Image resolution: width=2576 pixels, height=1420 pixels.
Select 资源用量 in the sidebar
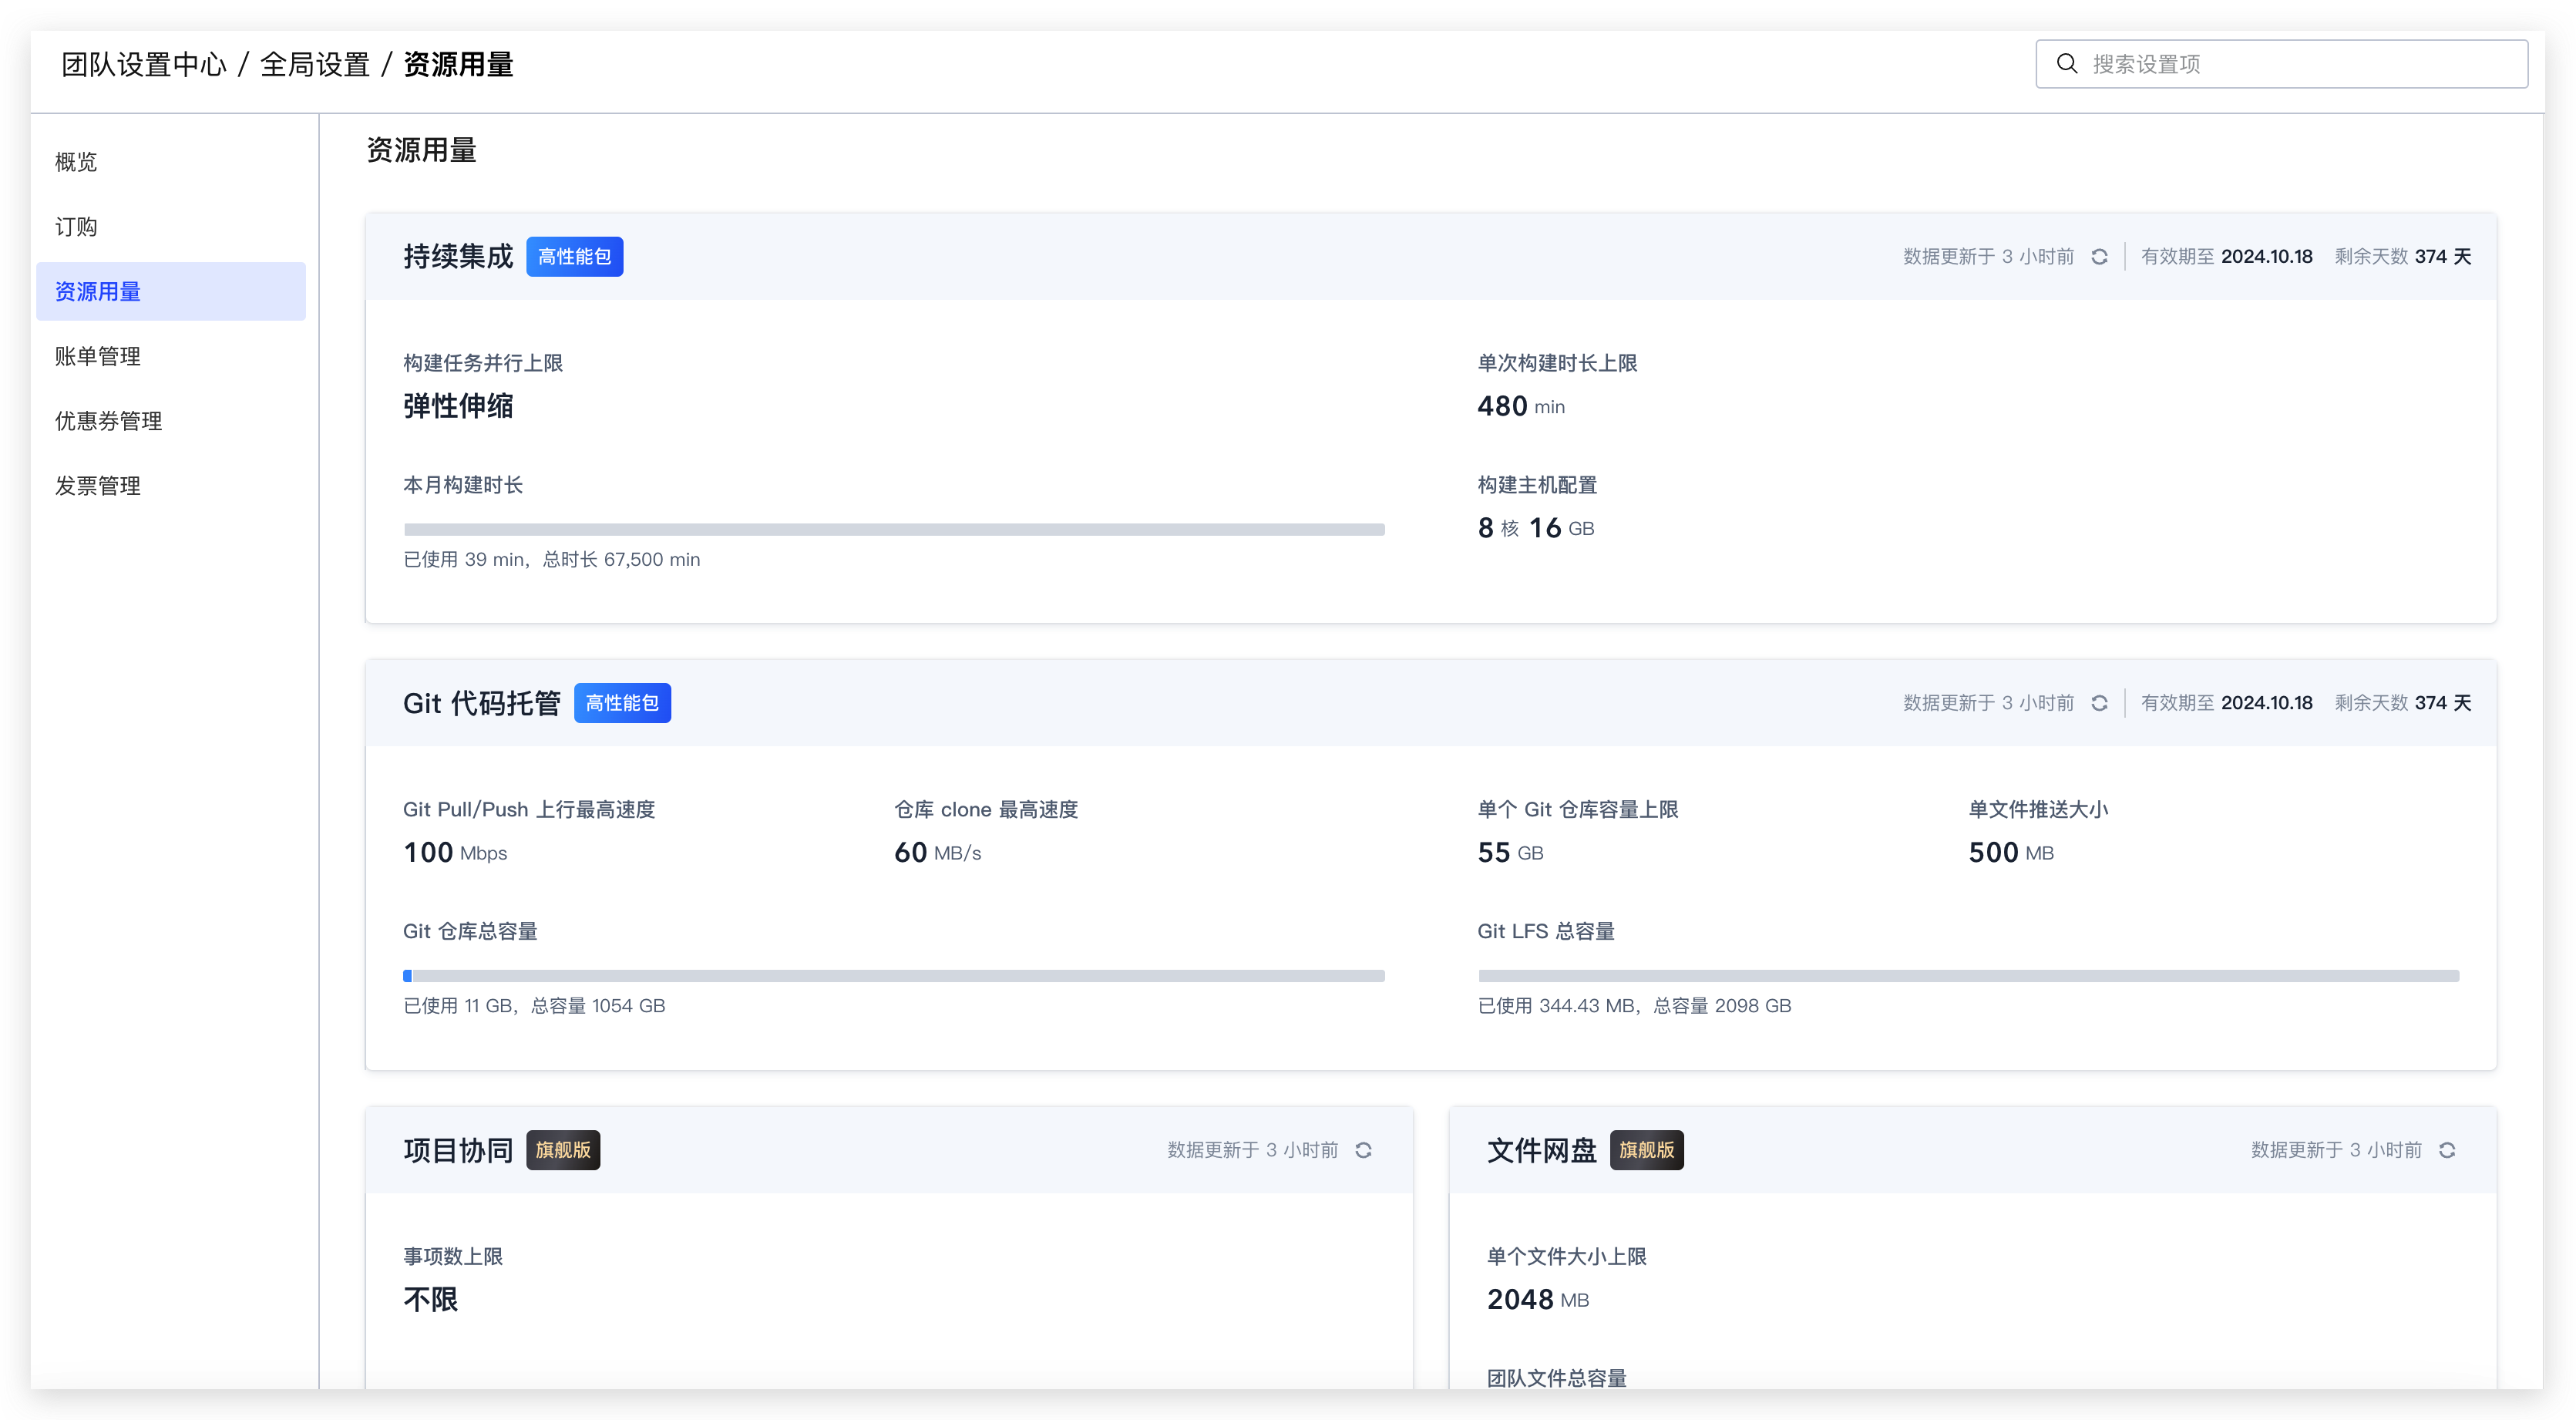98,292
